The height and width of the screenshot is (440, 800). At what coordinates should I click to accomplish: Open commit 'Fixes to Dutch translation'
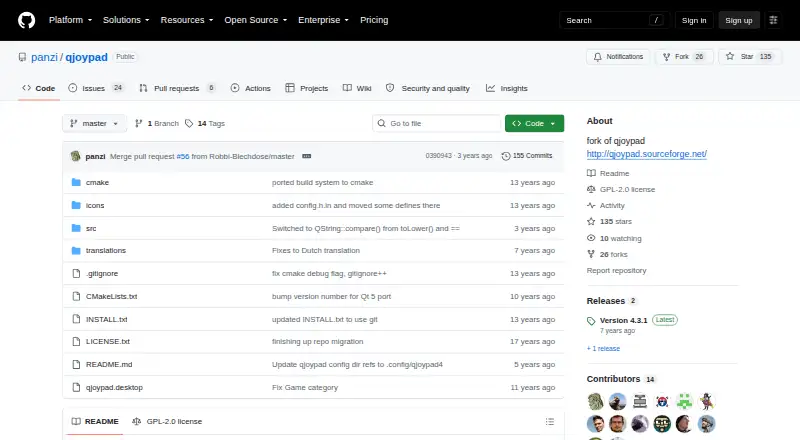pos(316,250)
